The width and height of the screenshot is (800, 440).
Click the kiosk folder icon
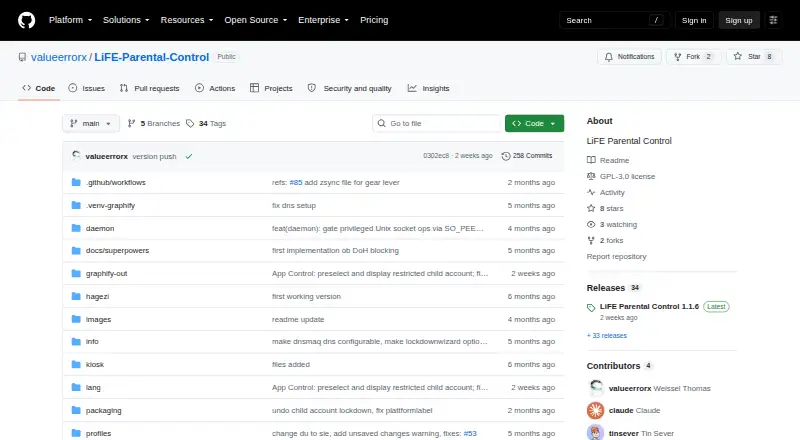(76, 364)
